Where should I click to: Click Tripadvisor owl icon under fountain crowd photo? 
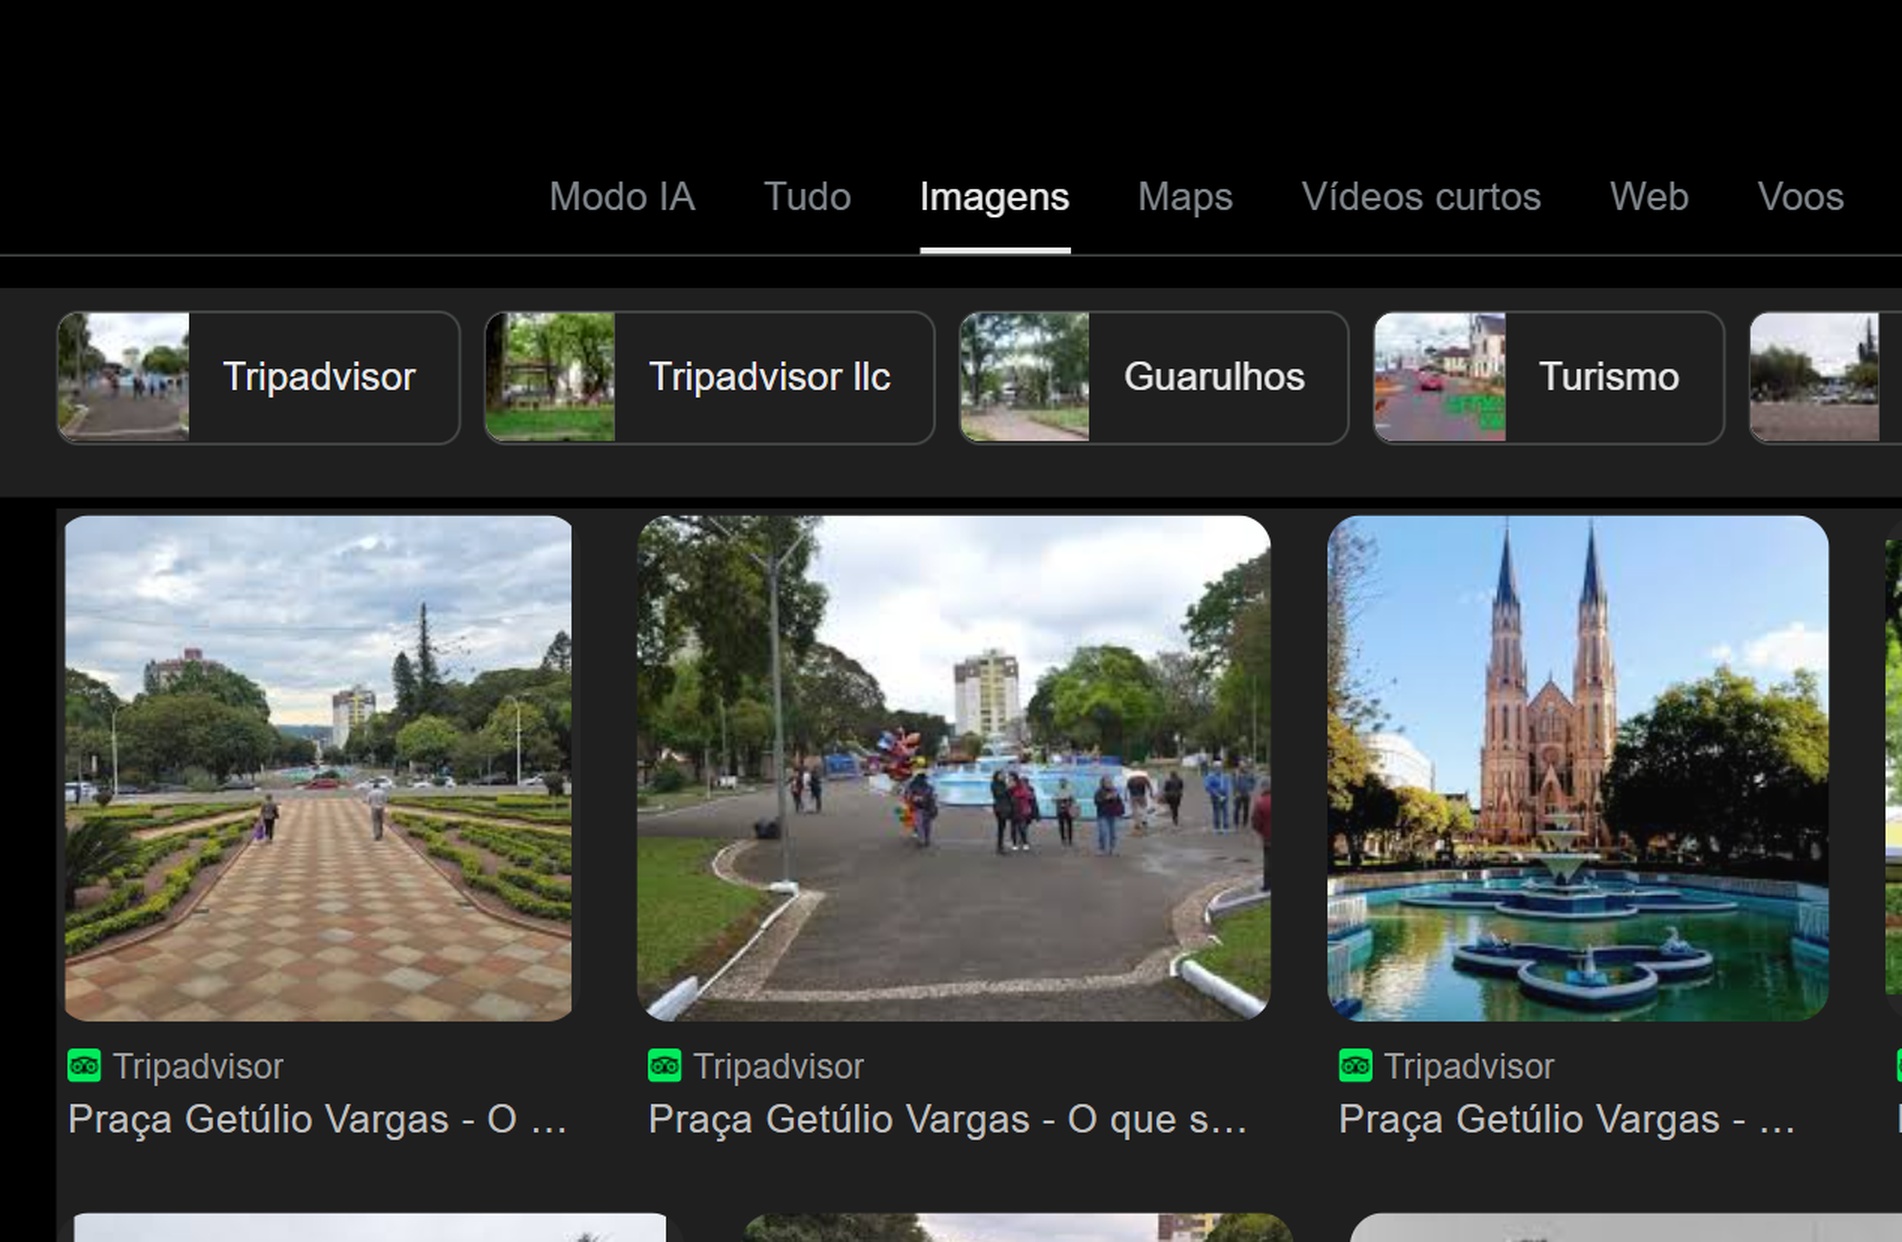point(664,1066)
